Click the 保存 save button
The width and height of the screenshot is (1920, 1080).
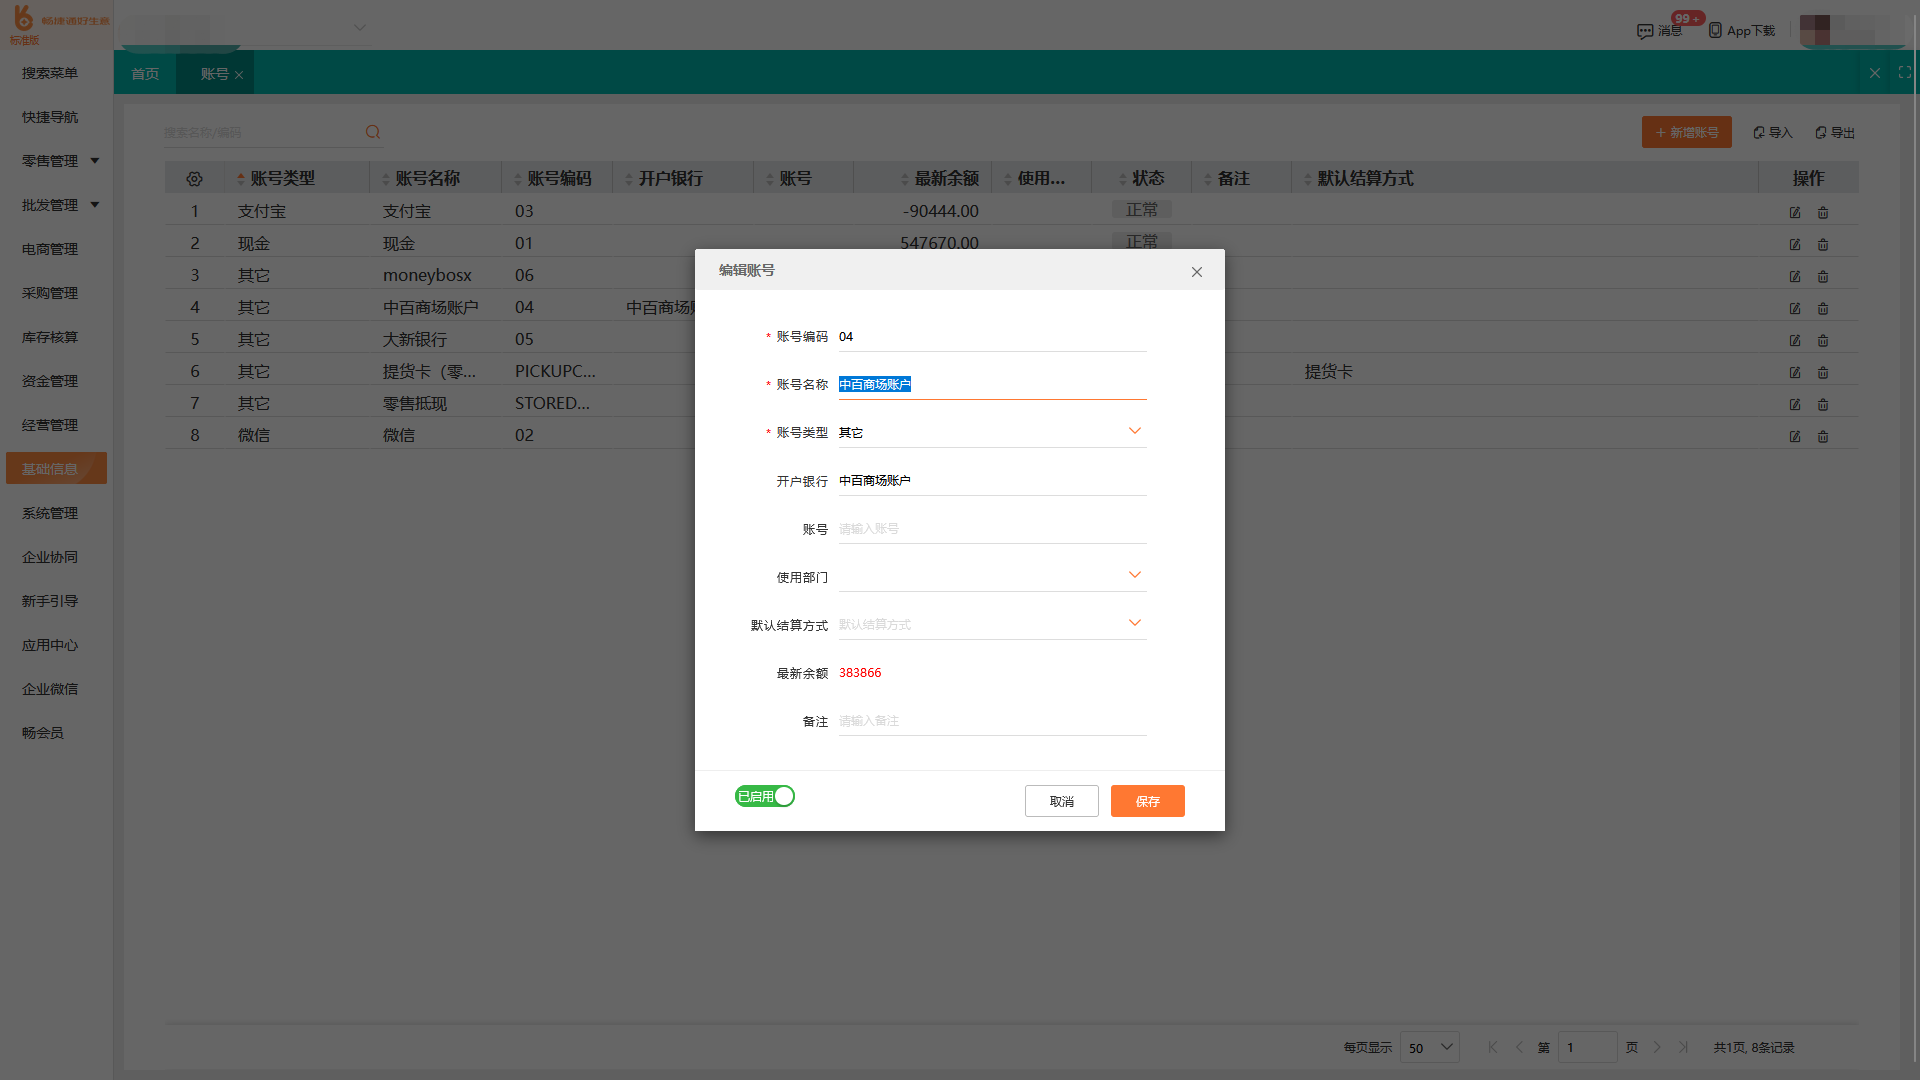[1146, 800]
